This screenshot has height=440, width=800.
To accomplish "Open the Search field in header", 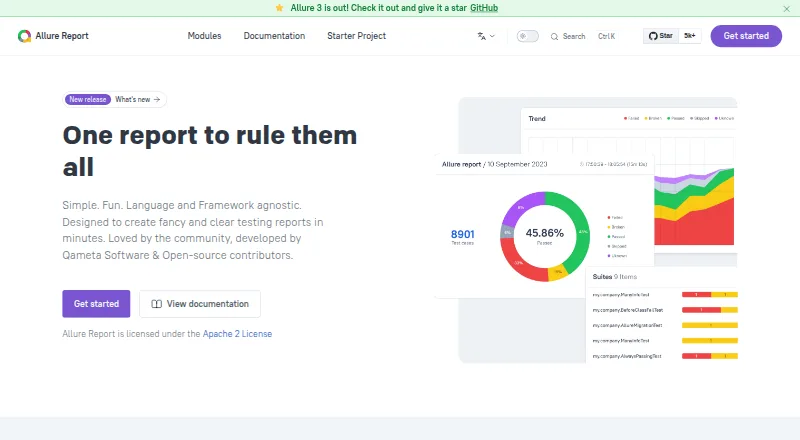I will (x=583, y=36).
